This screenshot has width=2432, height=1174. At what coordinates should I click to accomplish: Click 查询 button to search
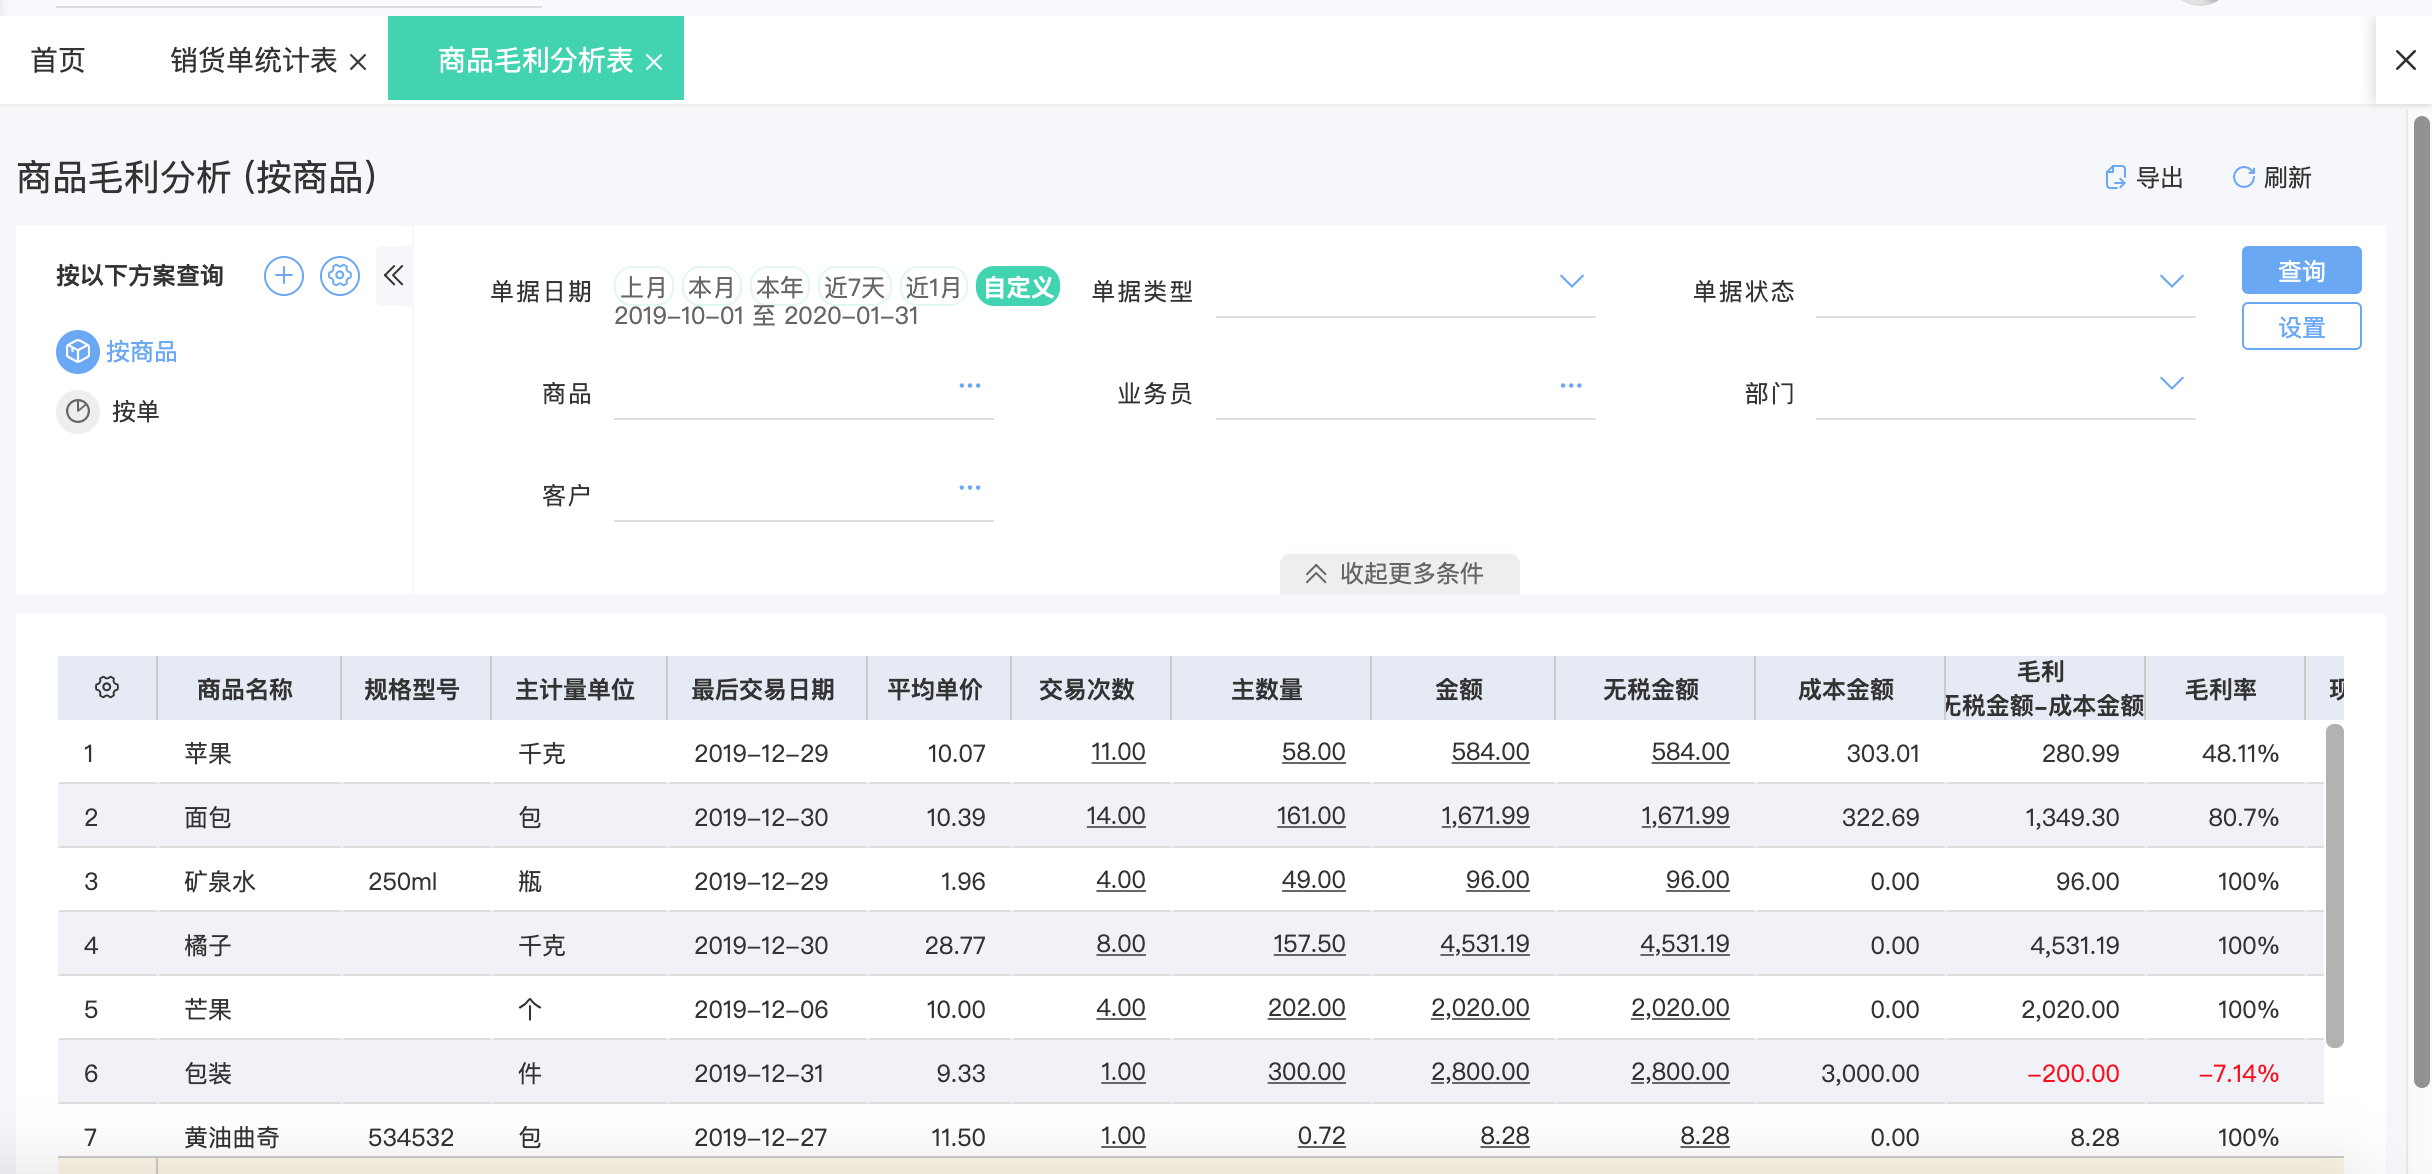point(2303,271)
